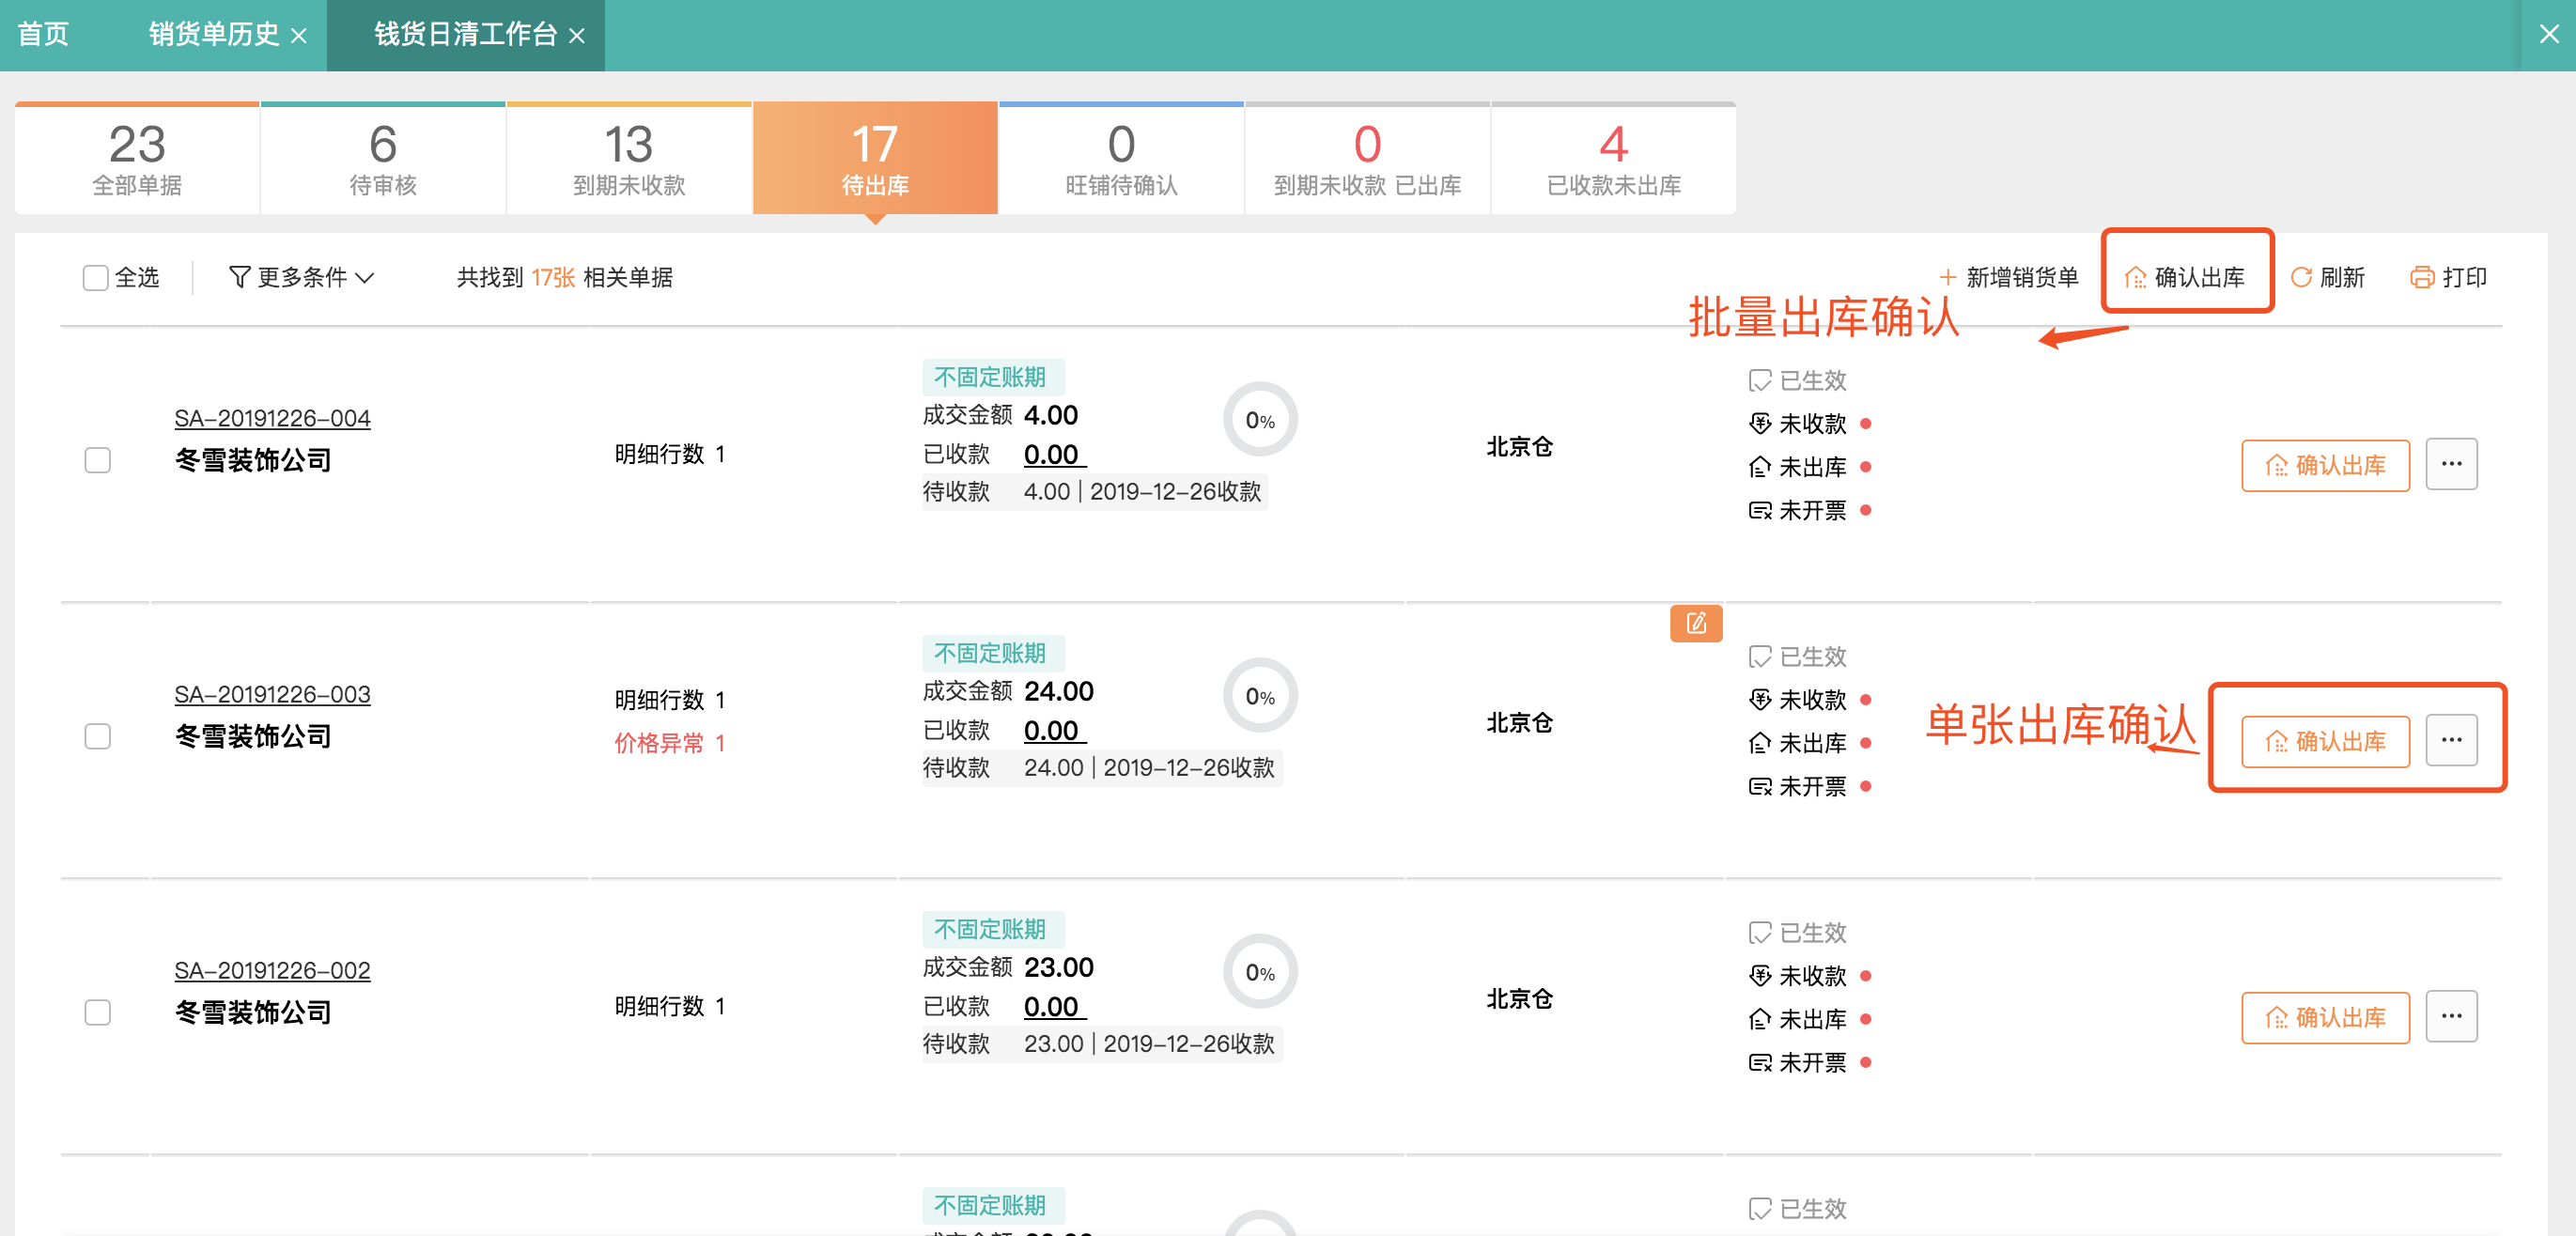Click the 确认出库 icon for SA-20191226-002
Image resolution: width=2576 pixels, height=1236 pixels.
point(2328,1016)
